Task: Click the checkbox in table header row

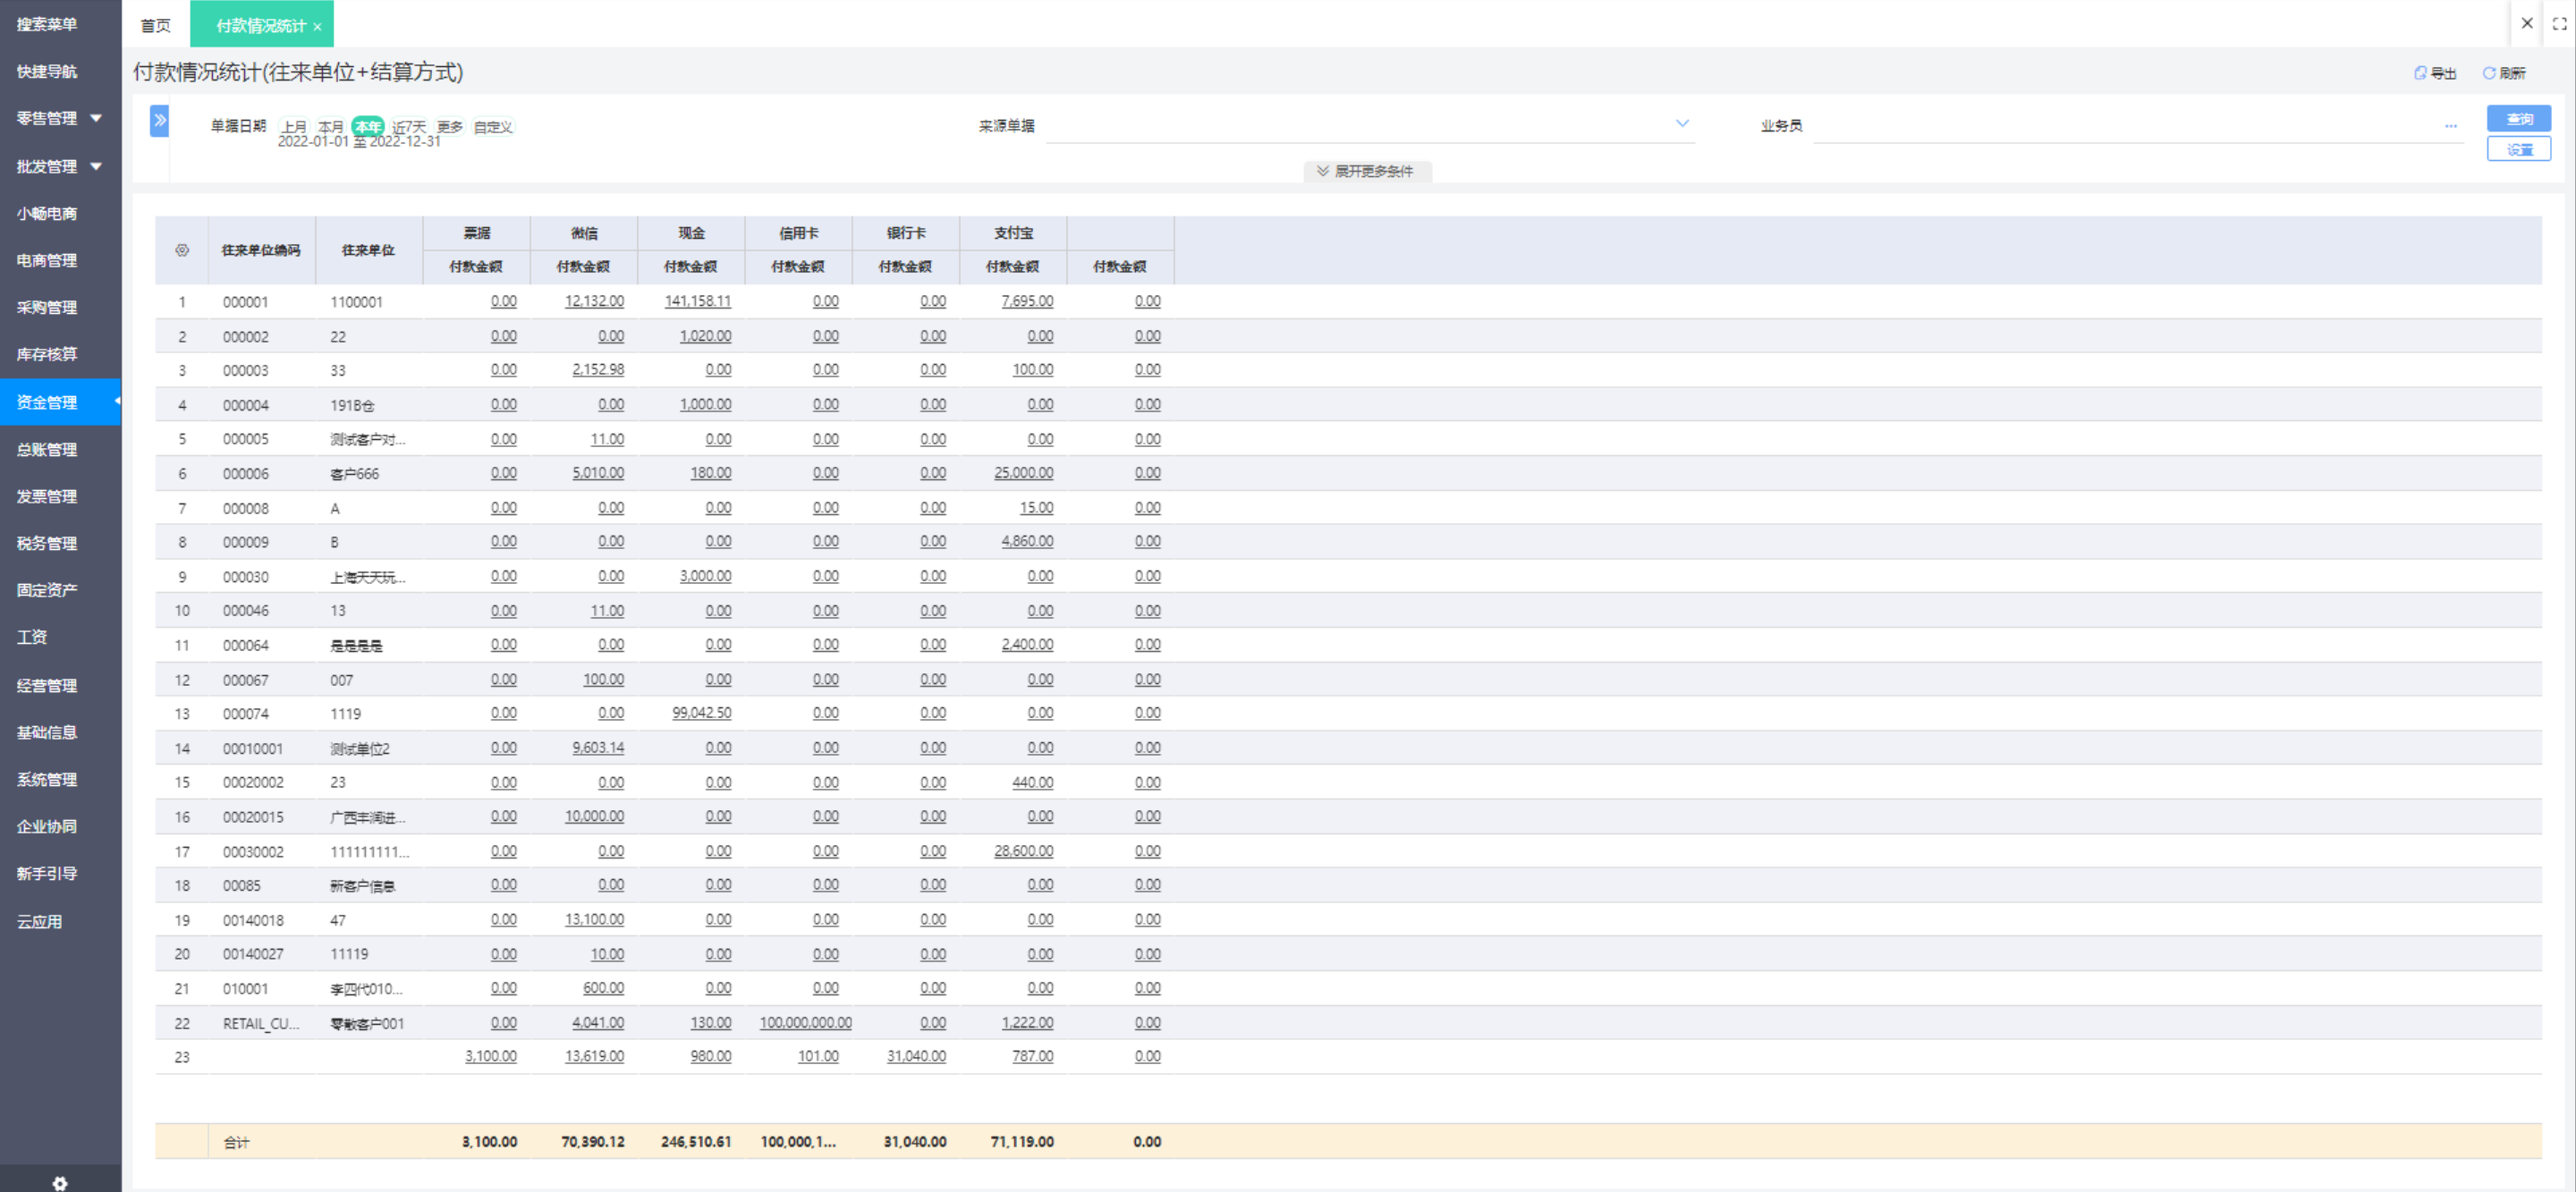Action: 181,249
